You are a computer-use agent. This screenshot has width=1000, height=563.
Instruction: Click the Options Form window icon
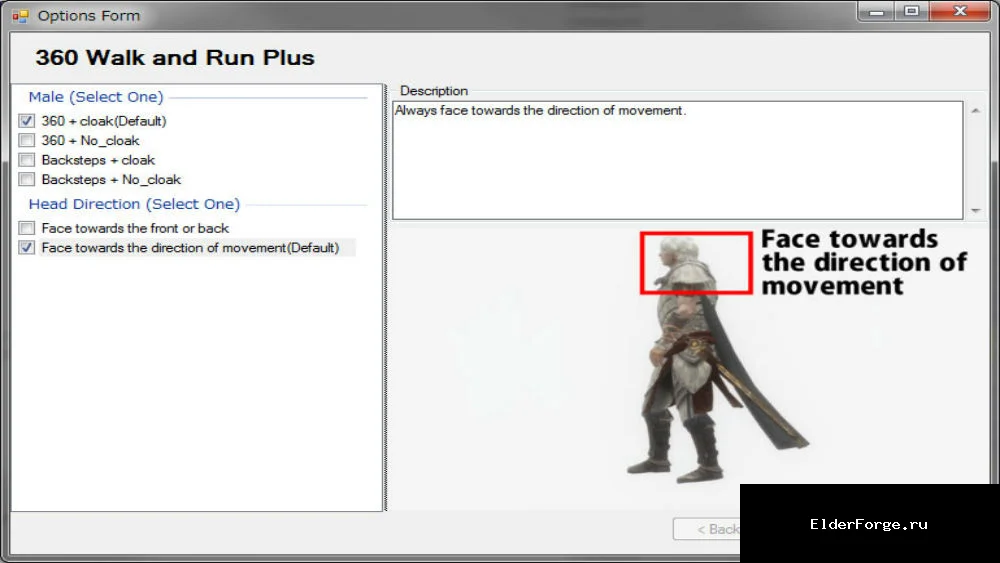pos(20,16)
